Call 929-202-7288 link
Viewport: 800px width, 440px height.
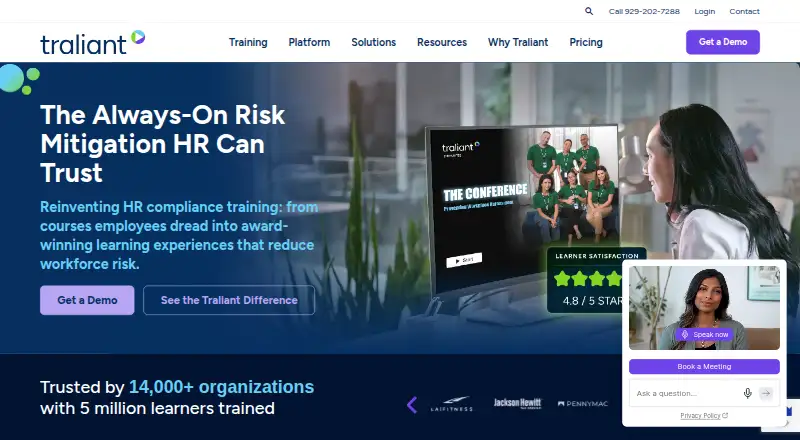(644, 11)
